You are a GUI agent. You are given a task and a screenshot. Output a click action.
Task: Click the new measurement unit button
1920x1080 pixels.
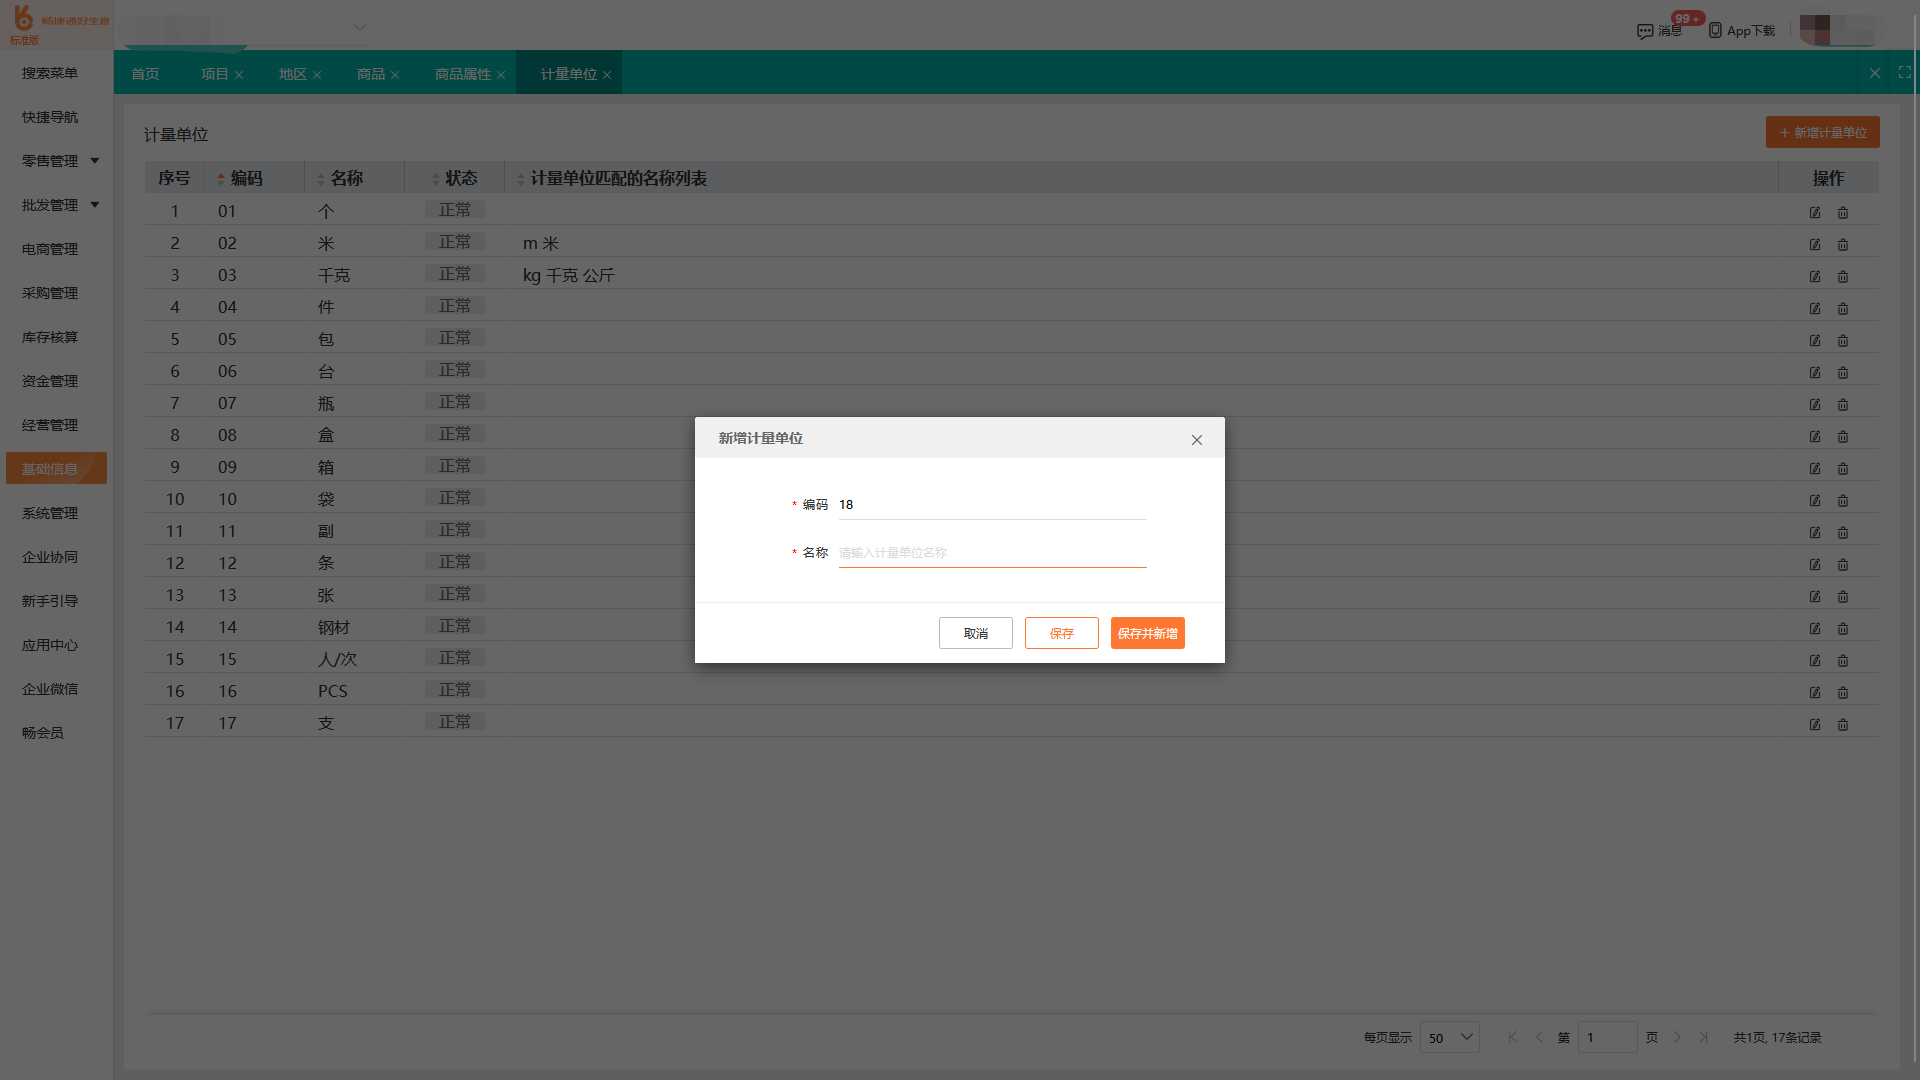coord(1821,132)
